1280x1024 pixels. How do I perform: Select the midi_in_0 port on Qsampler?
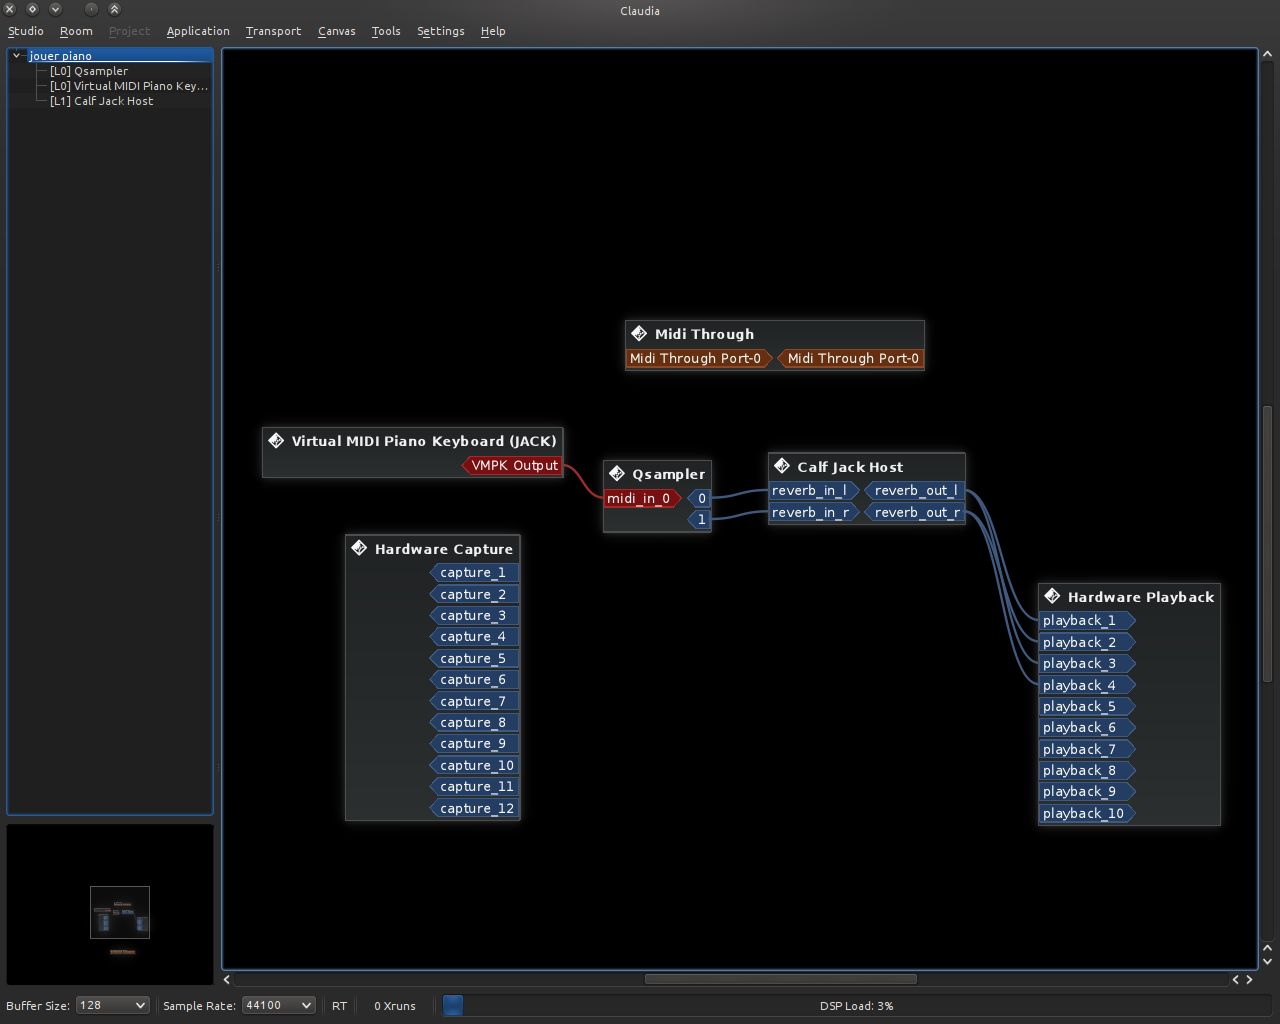[640, 498]
